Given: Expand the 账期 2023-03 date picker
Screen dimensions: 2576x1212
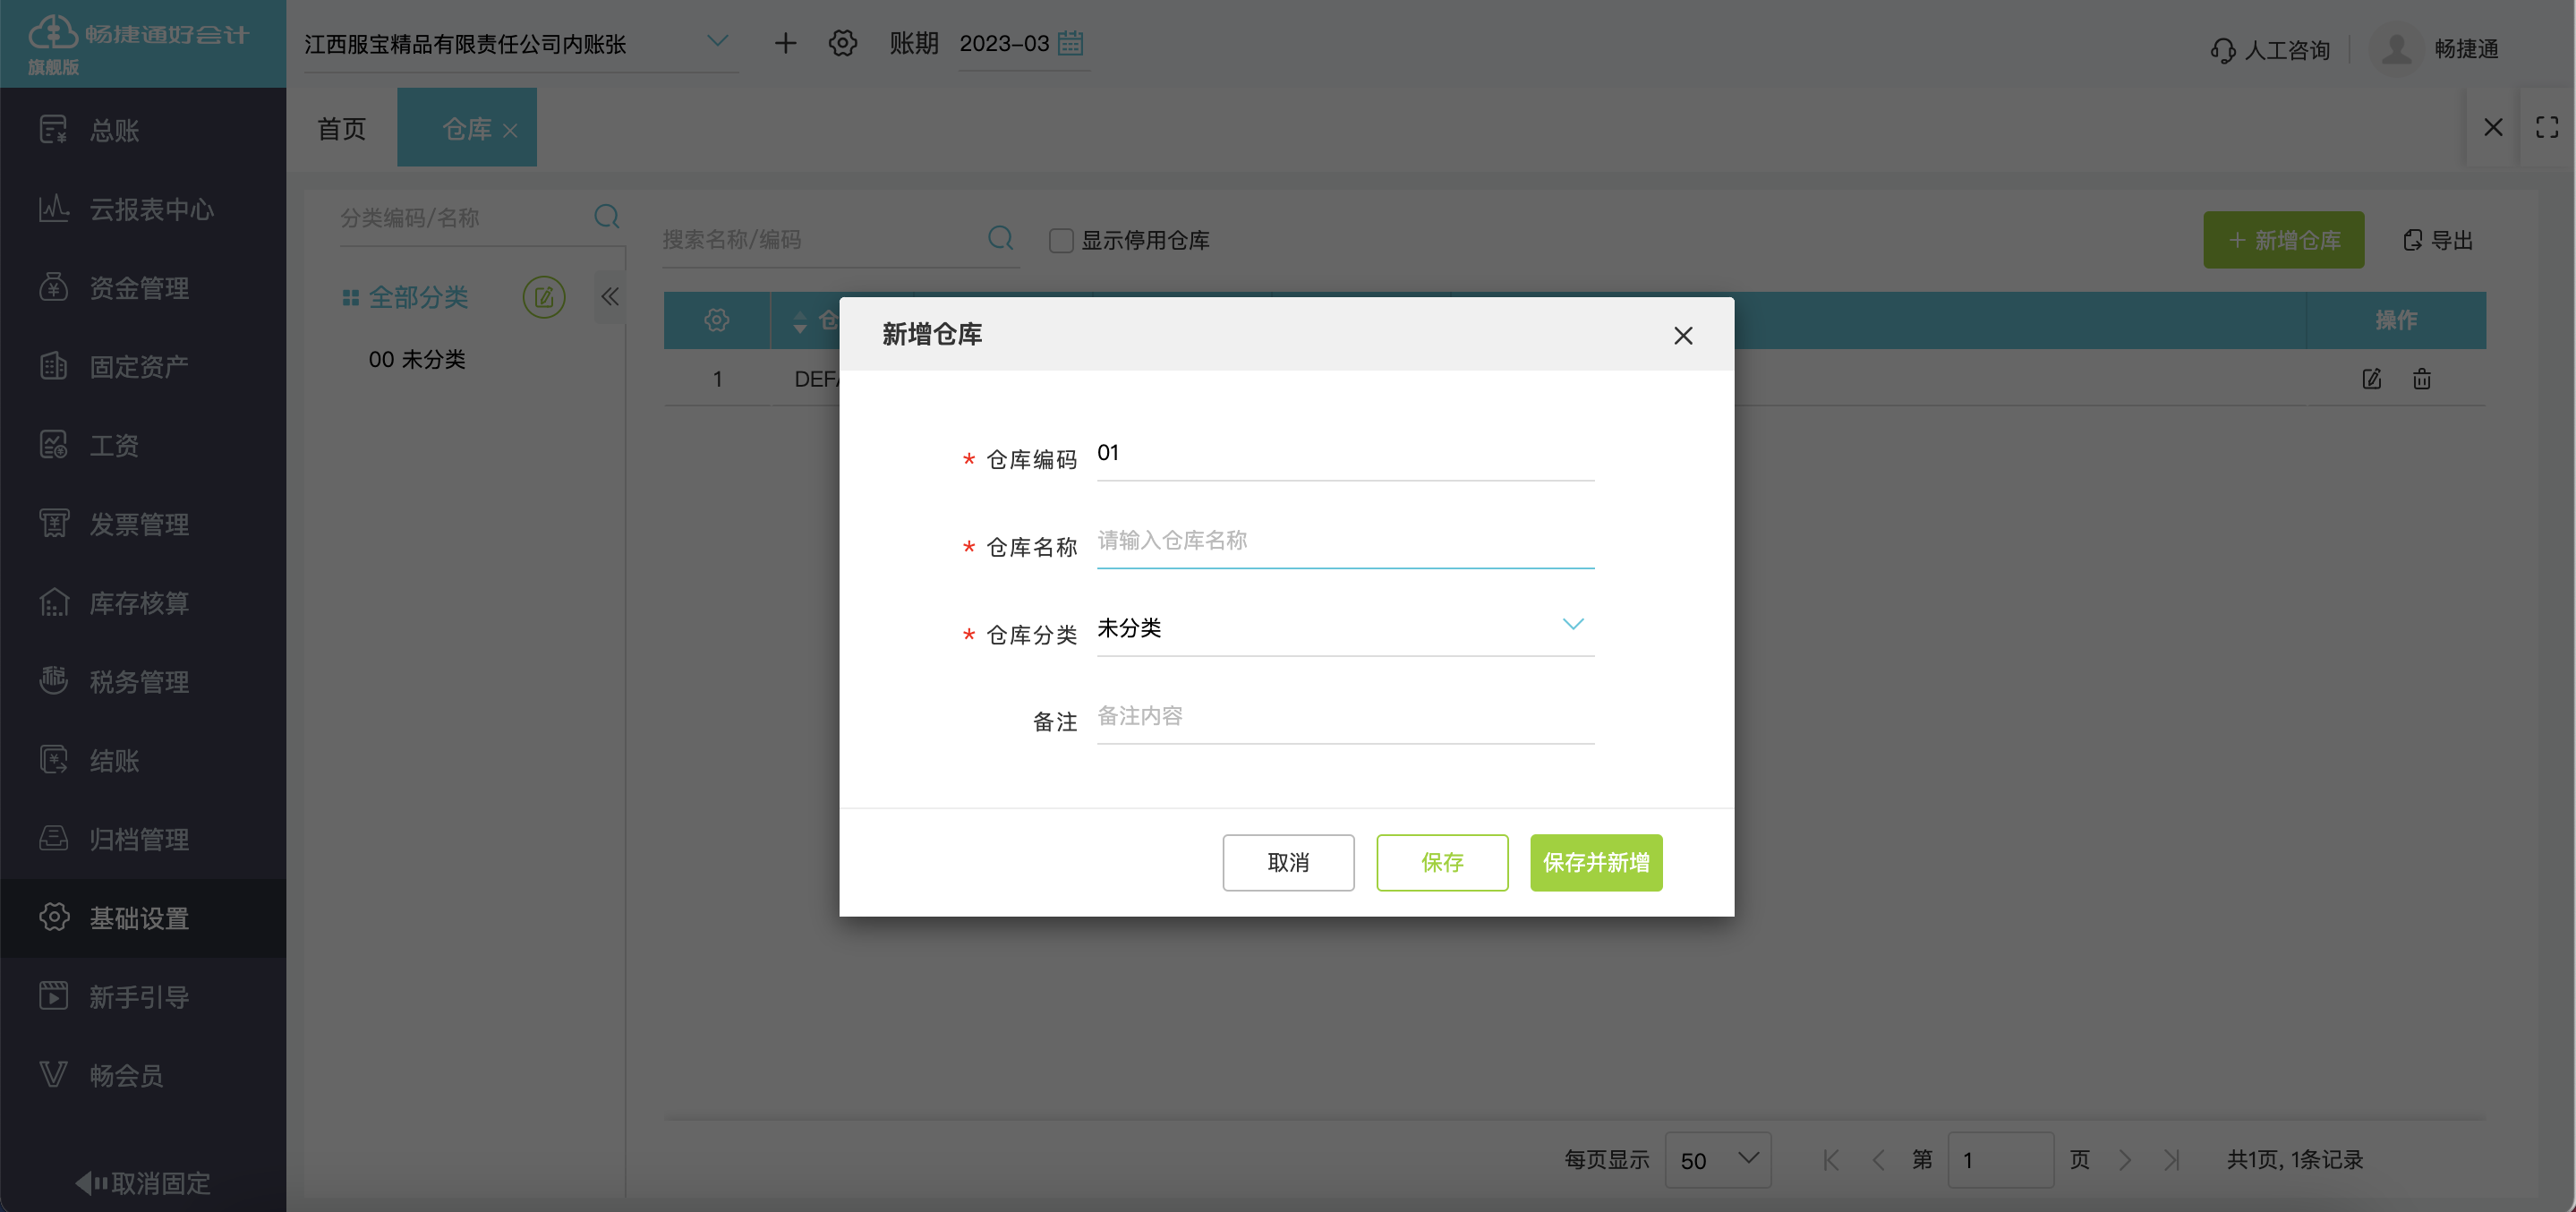Looking at the screenshot, I should click(1068, 45).
